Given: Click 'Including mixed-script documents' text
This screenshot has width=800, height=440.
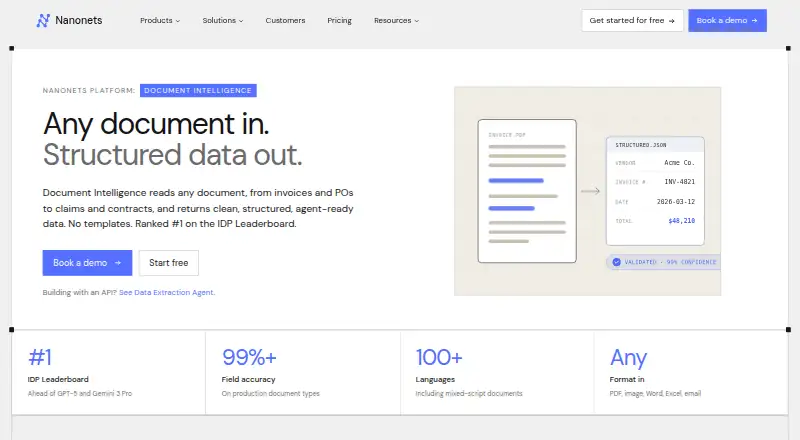Looking at the screenshot, I should pyautogui.click(x=469, y=394).
